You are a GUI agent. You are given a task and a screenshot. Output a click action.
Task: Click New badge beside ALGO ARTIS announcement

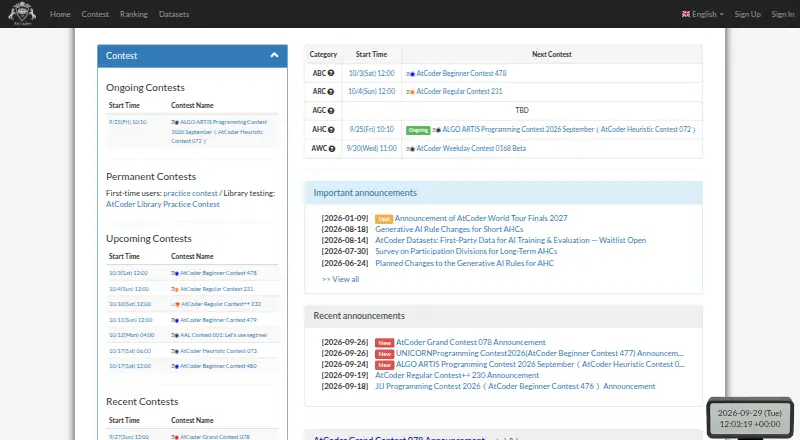385,365
